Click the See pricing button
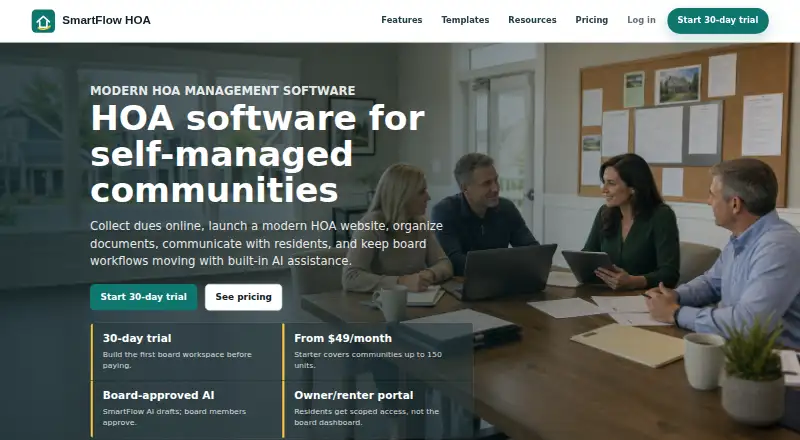This screenshot has width=800, height=440. (x=243, y=297)
